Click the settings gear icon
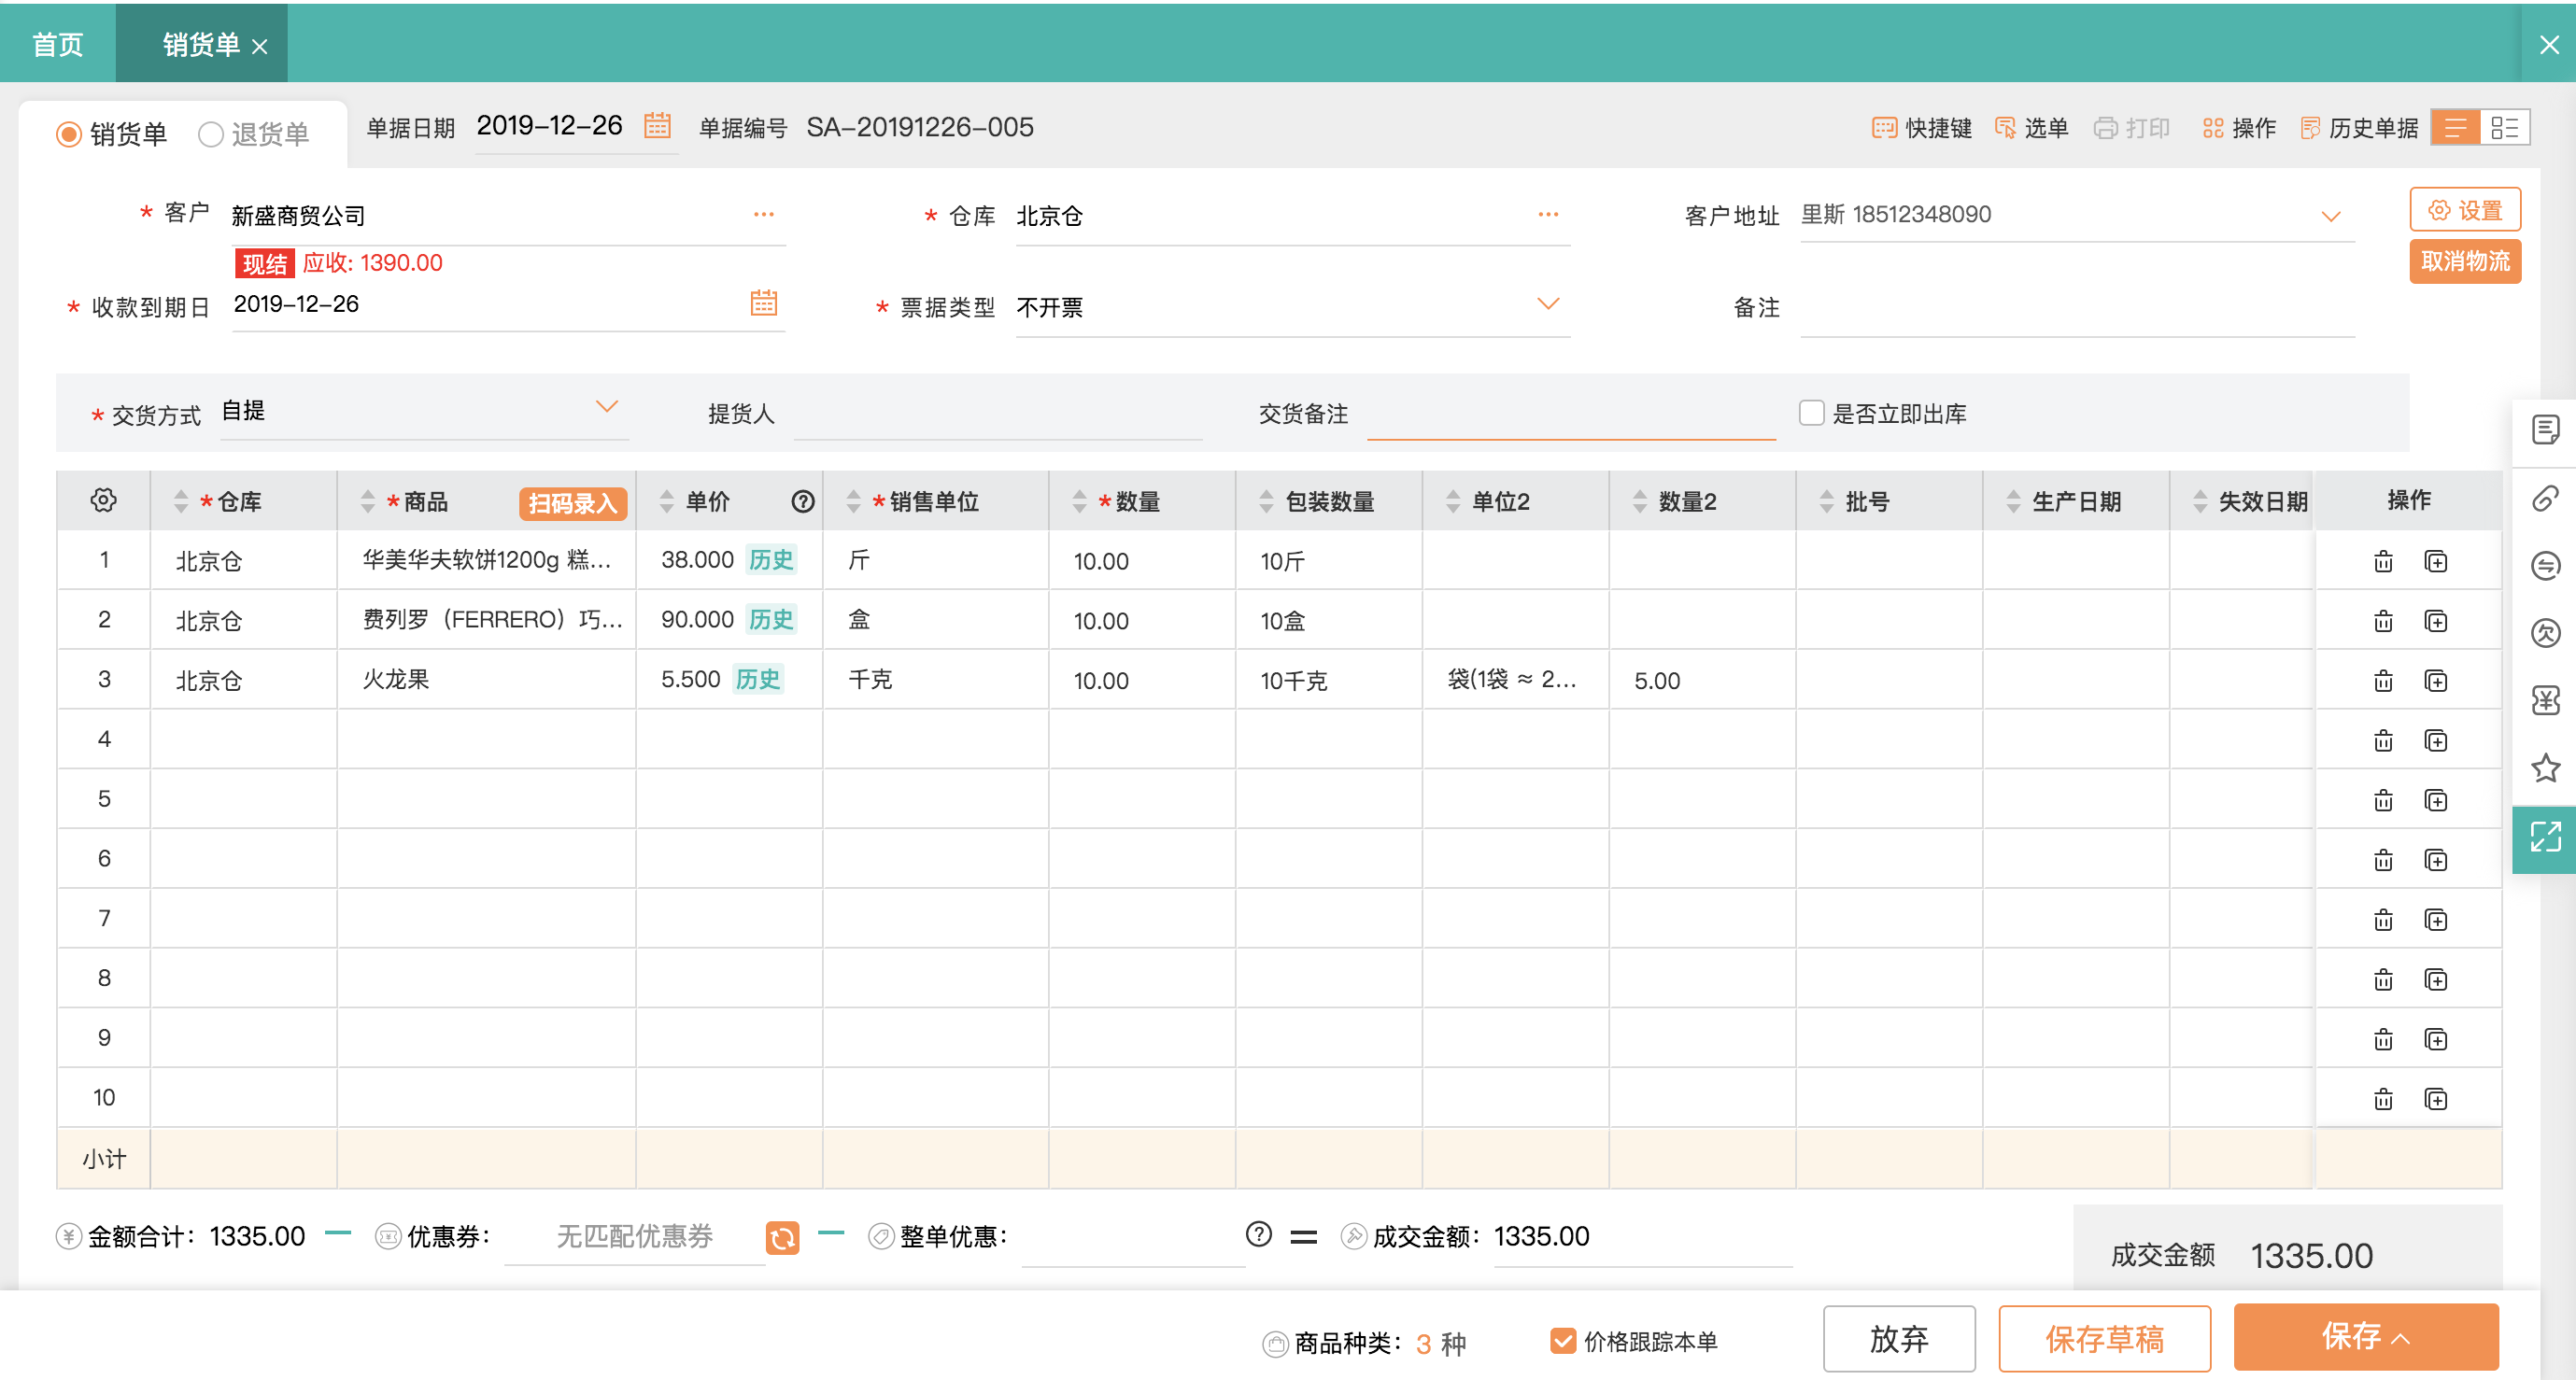This screenshot has width=2576, height=1380. click(104, 500)
